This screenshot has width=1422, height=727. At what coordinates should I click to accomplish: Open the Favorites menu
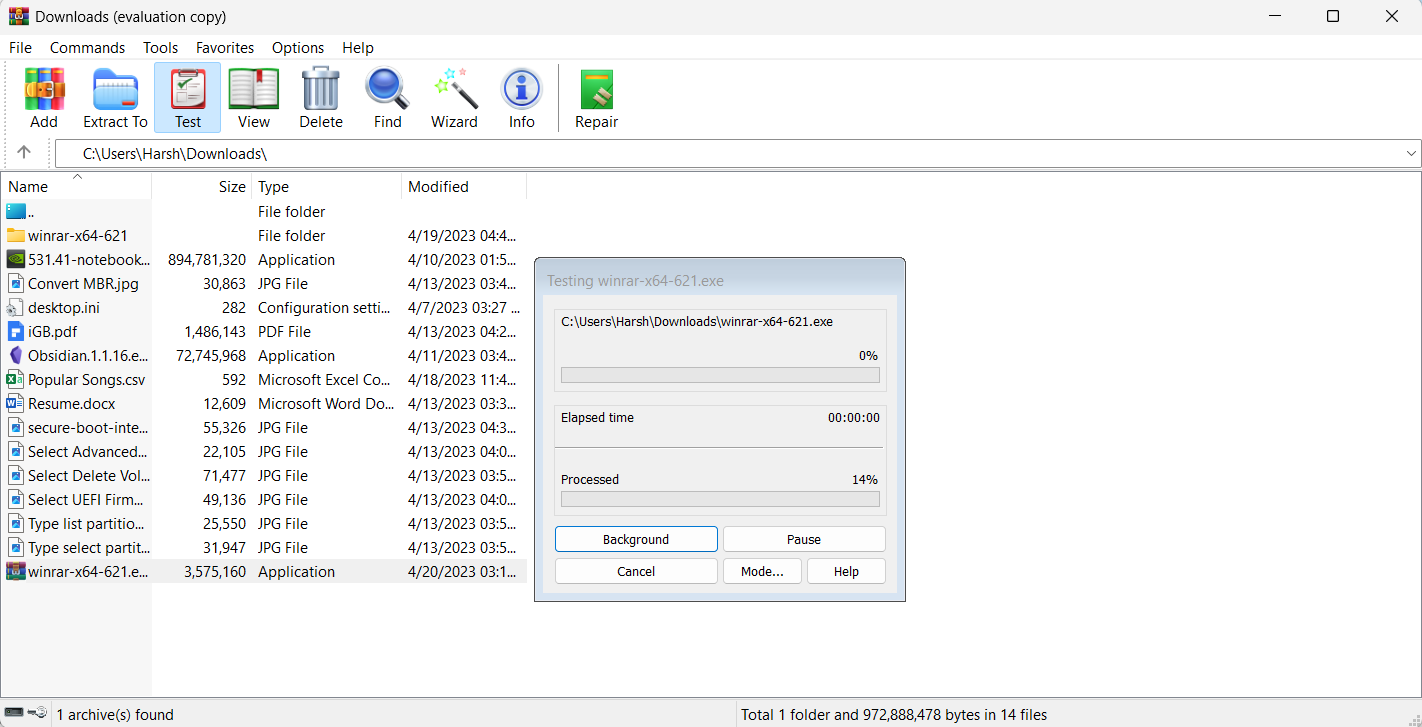coord(224,48)
